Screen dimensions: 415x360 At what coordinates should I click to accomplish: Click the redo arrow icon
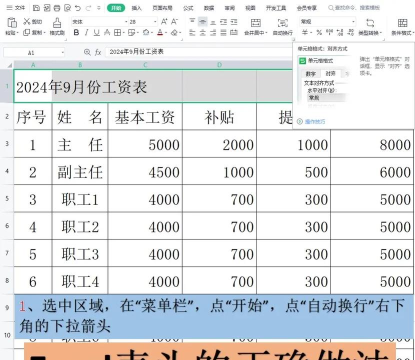pyautogui.click(x=88, y=8)
